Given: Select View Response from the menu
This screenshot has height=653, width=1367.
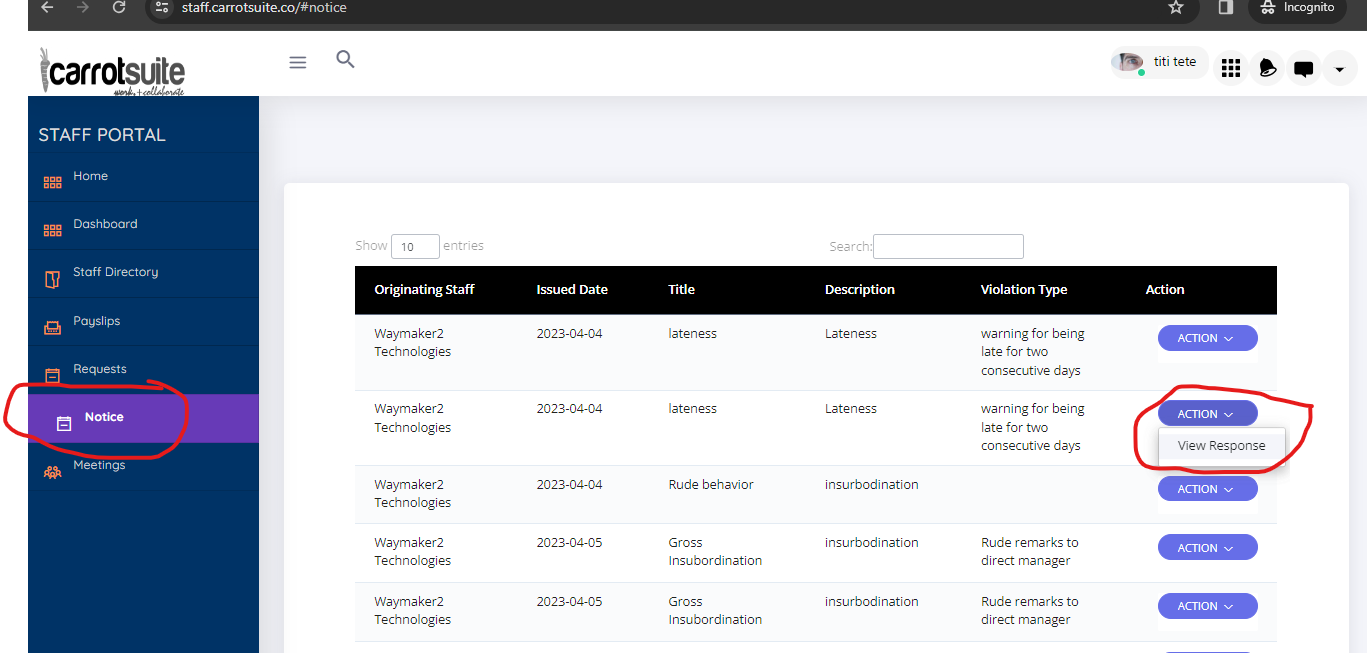Looking at the screenshot, I should click(x=1221, y=446).
